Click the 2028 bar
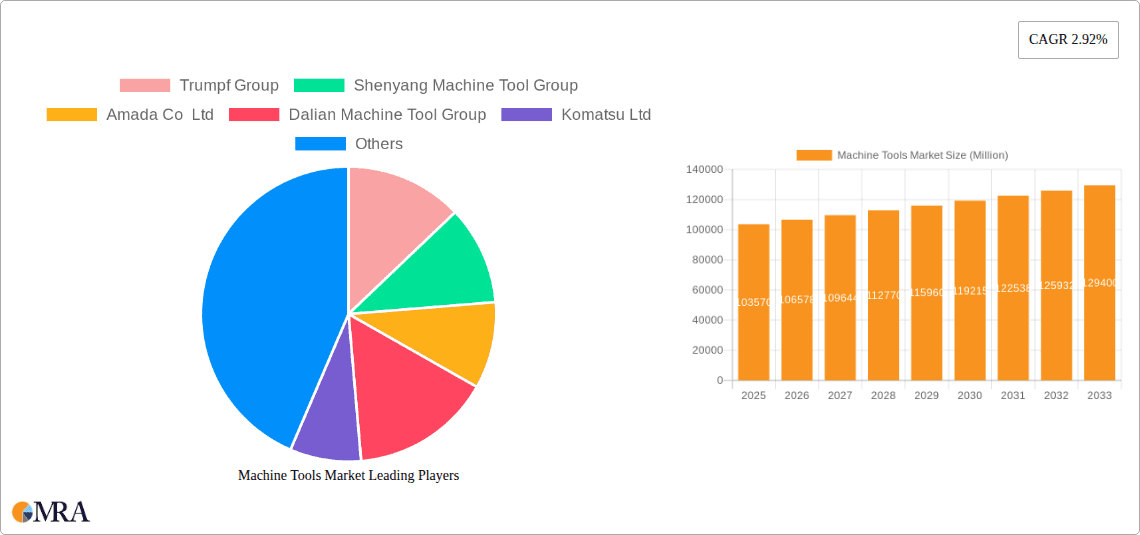 point(883,295)
